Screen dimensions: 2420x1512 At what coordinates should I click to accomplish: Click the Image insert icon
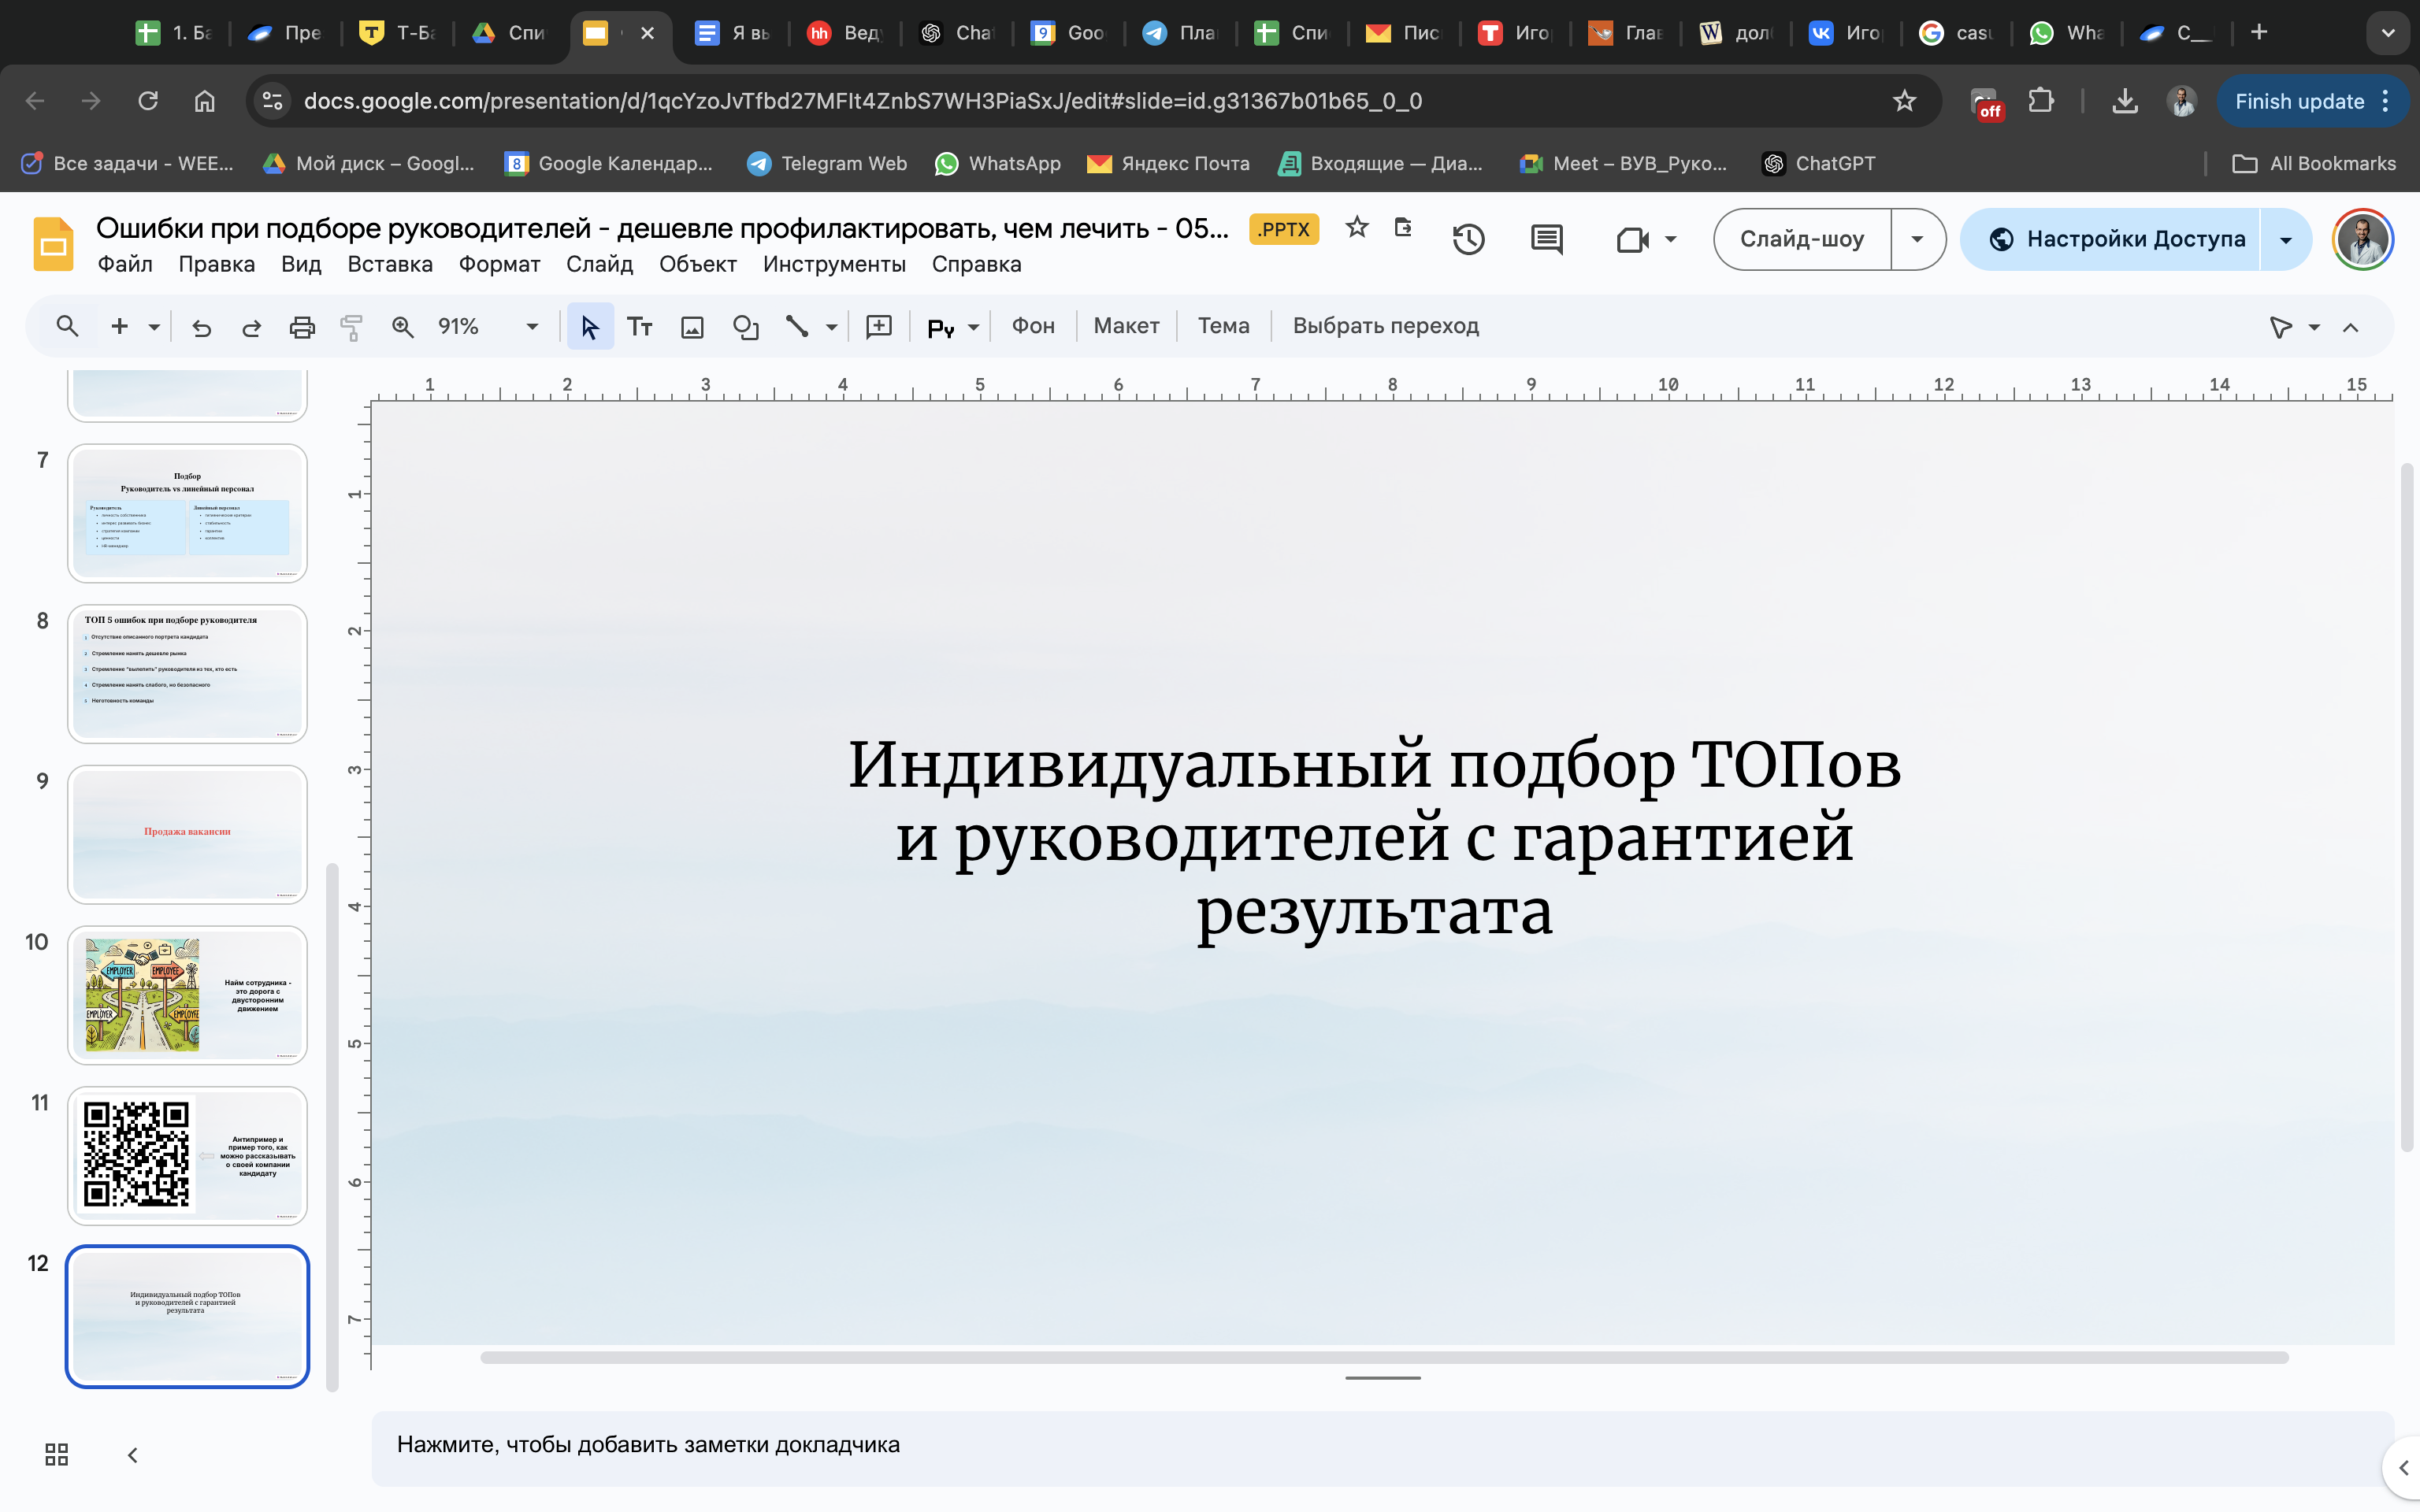click(x=692, y=326)
